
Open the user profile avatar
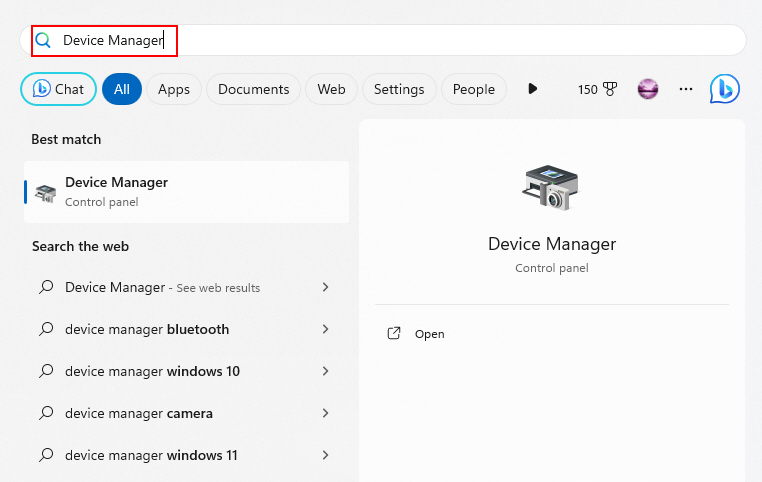pyautogui.click(x=648, y=89)
